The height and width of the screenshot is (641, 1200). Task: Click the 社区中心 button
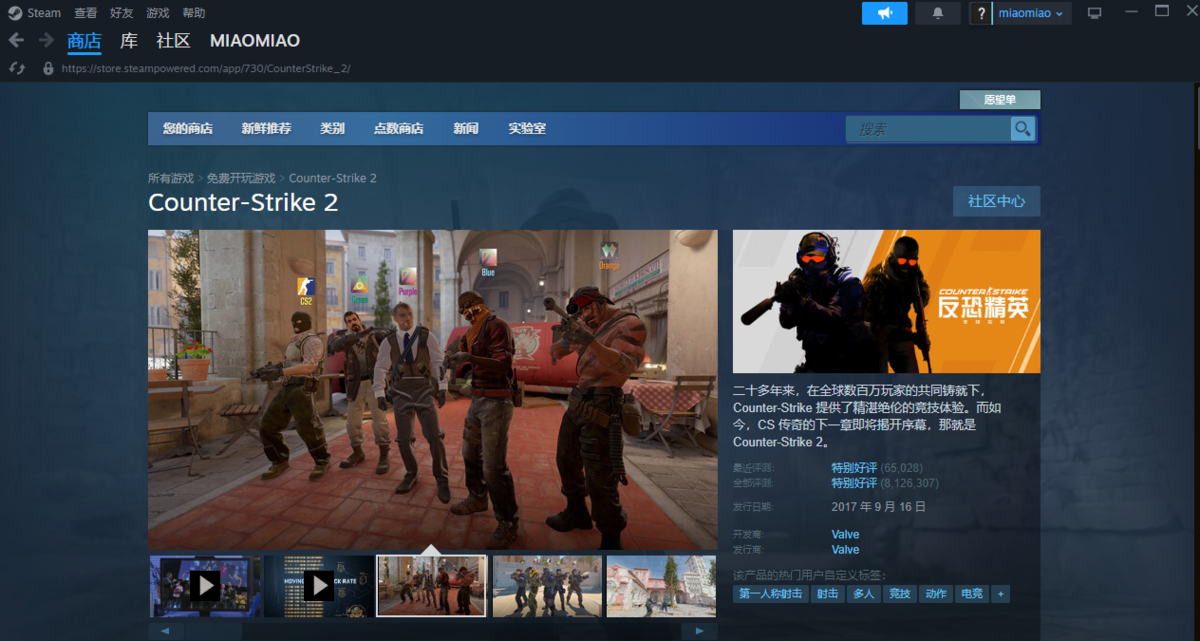996,201
